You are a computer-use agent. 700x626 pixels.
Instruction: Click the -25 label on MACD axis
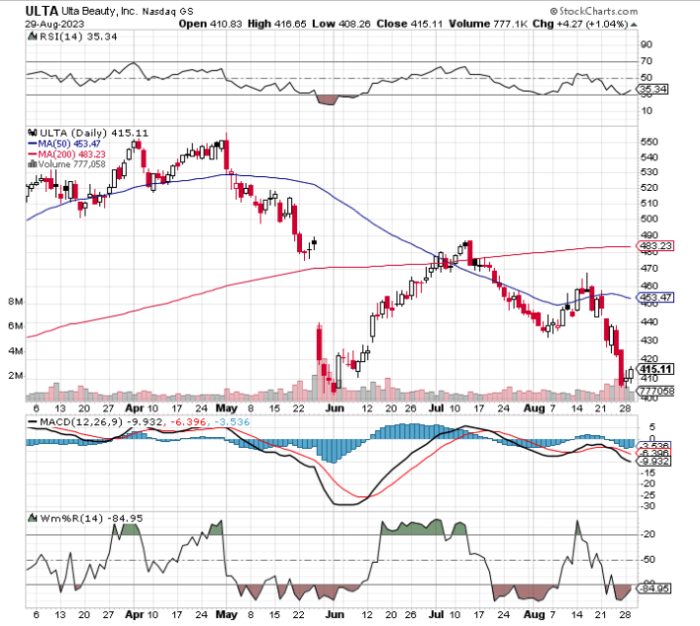[648, 495]
